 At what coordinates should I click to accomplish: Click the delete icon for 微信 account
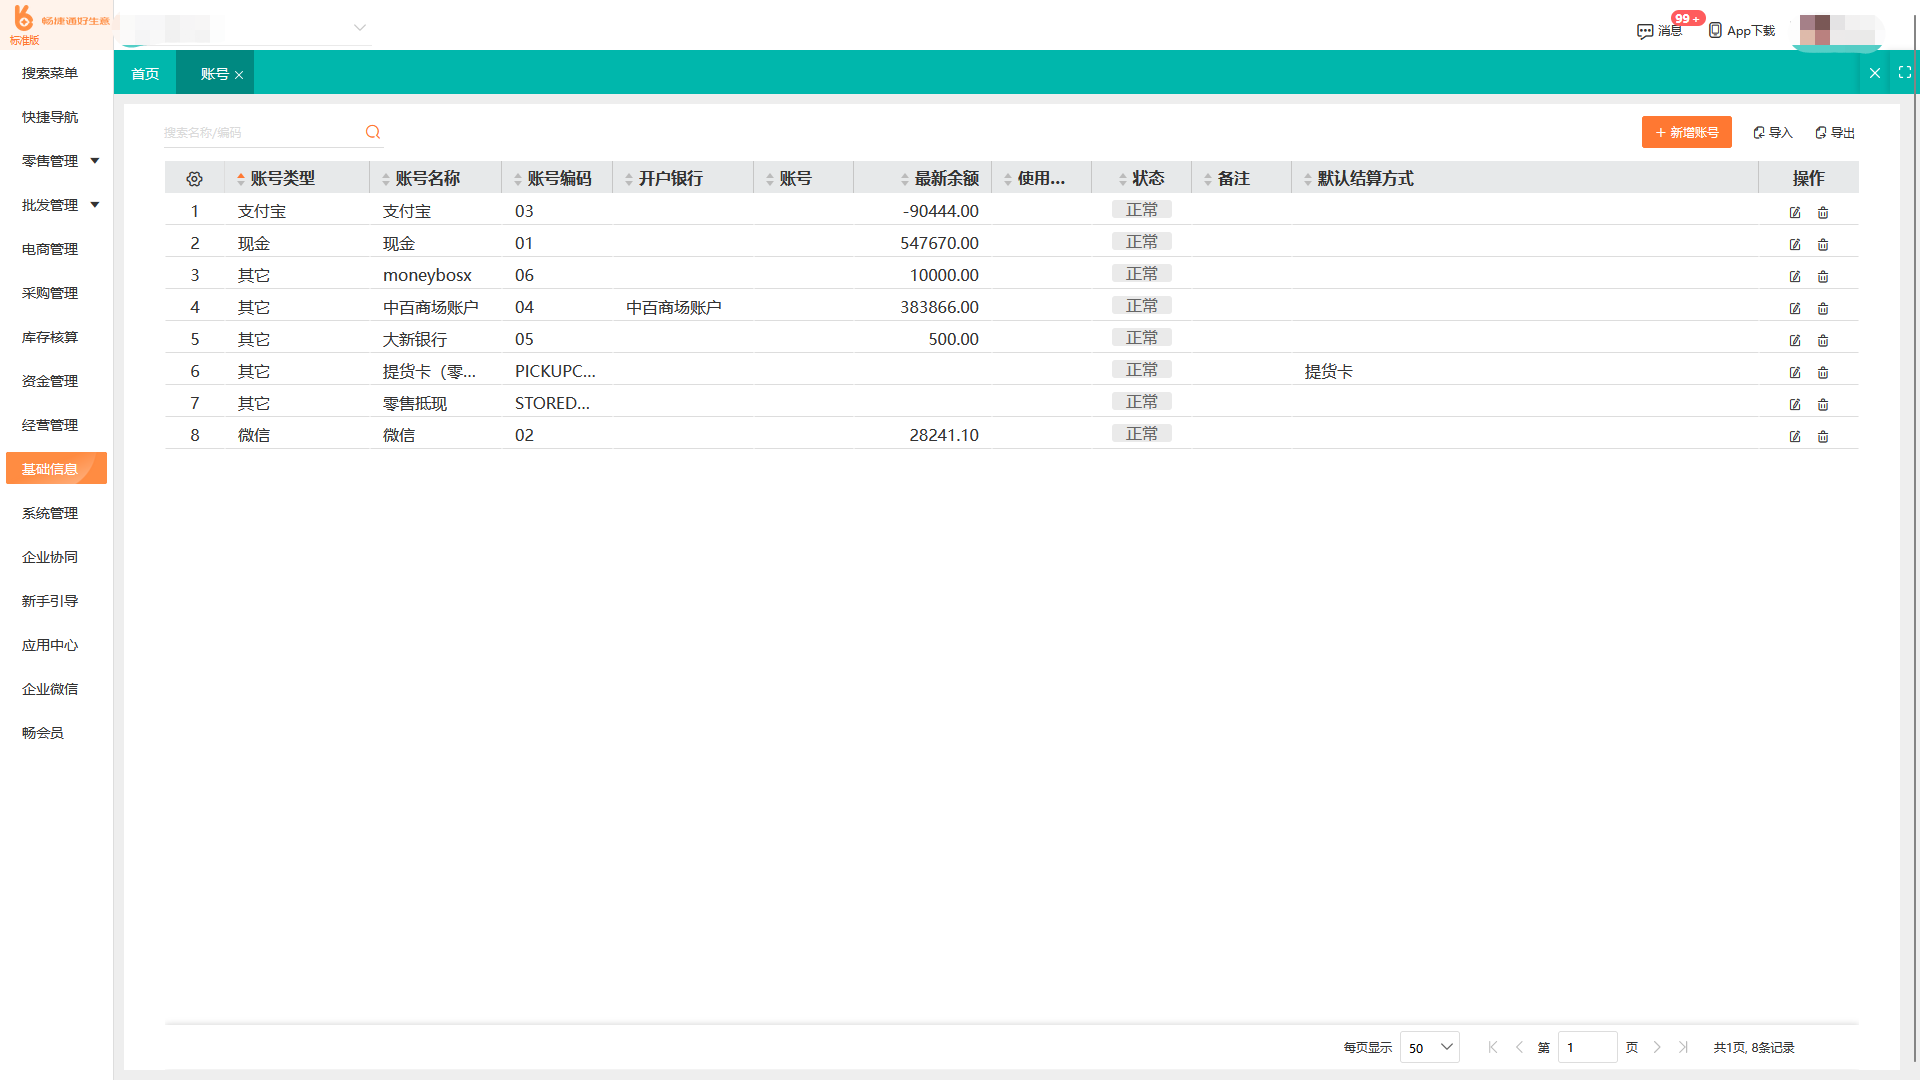[1822, 434]
